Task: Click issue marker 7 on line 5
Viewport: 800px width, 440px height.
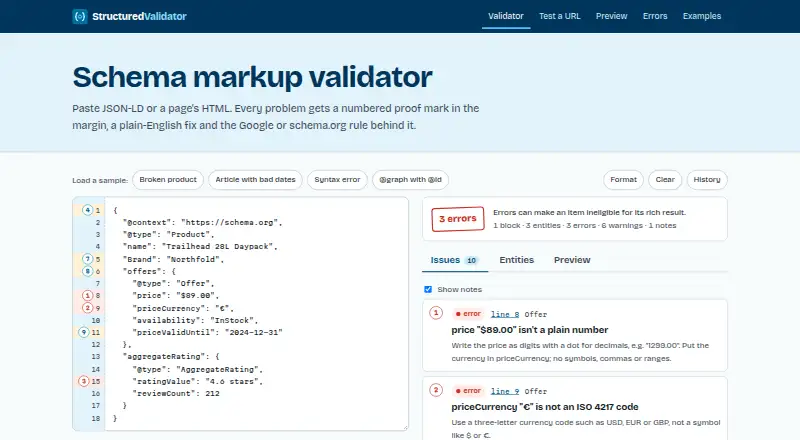Action: pyautogui.click(x=87, y=259)
